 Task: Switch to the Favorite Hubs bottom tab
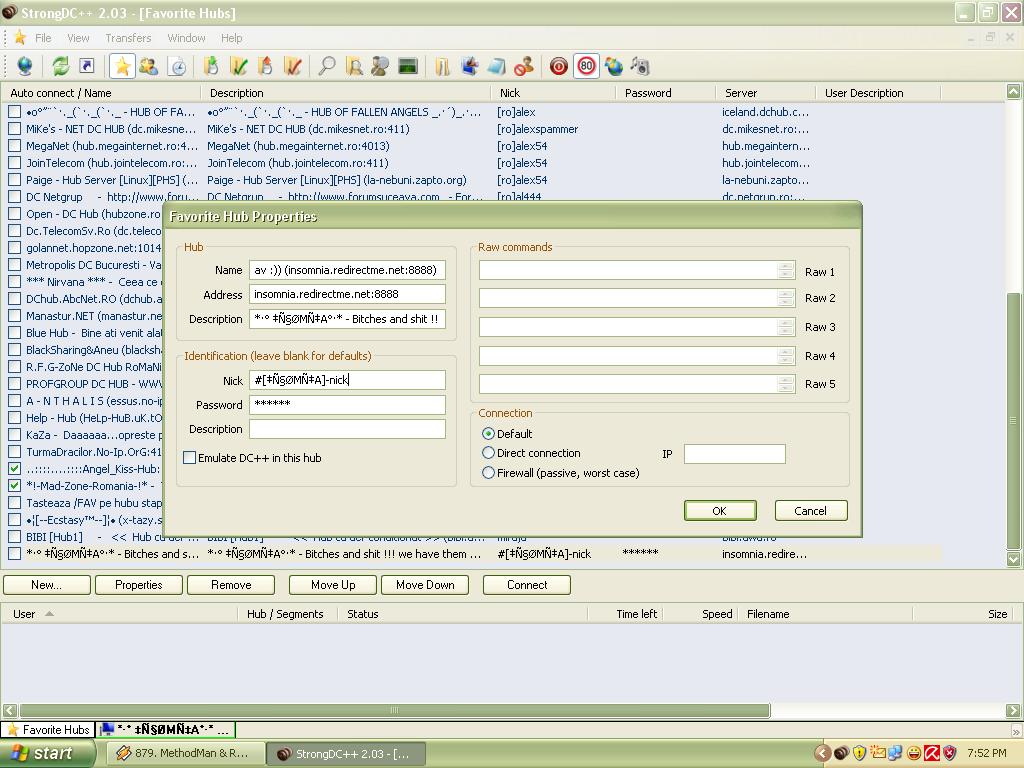tap(47, 730)
